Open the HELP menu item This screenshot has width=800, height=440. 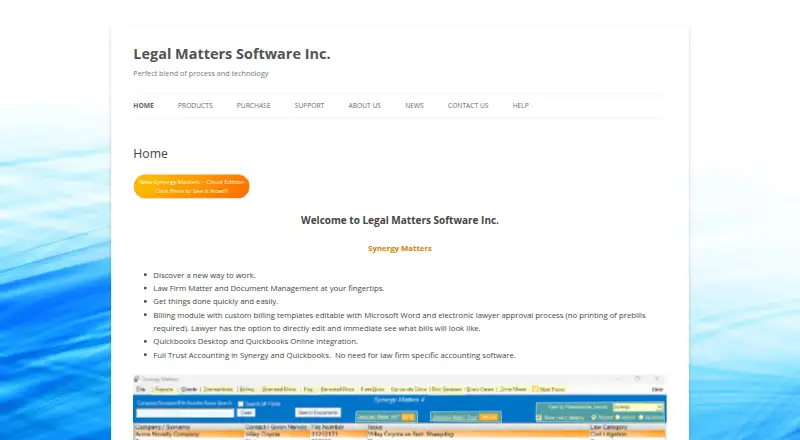click(x=520, y=106)
